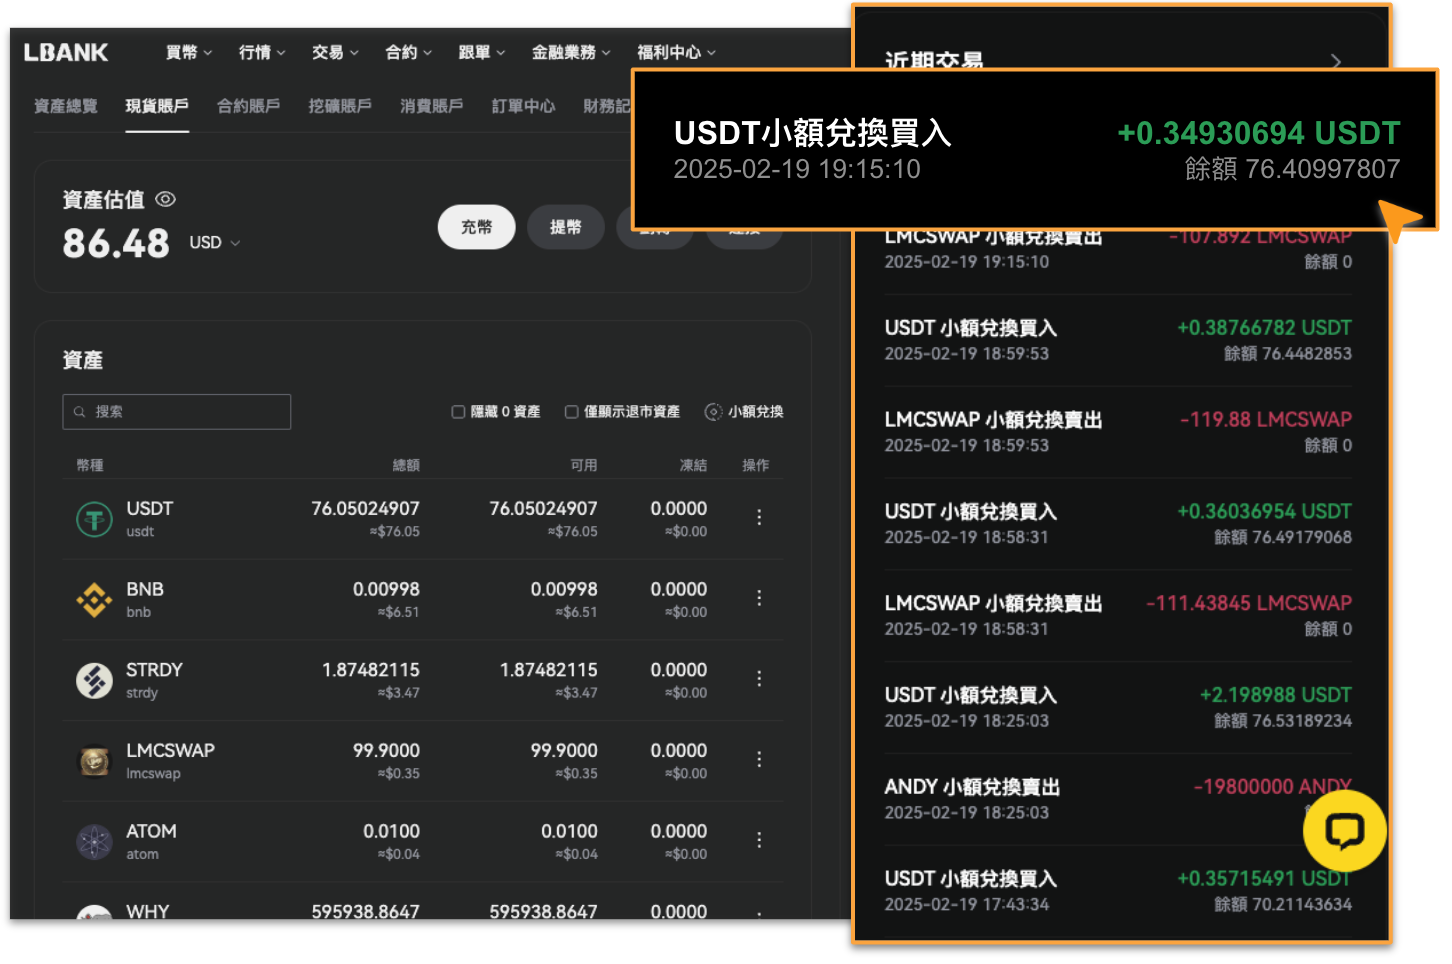Click the USDT coin icon
The height and width of the screenshot is (964, 1452).
click(94, 519)
